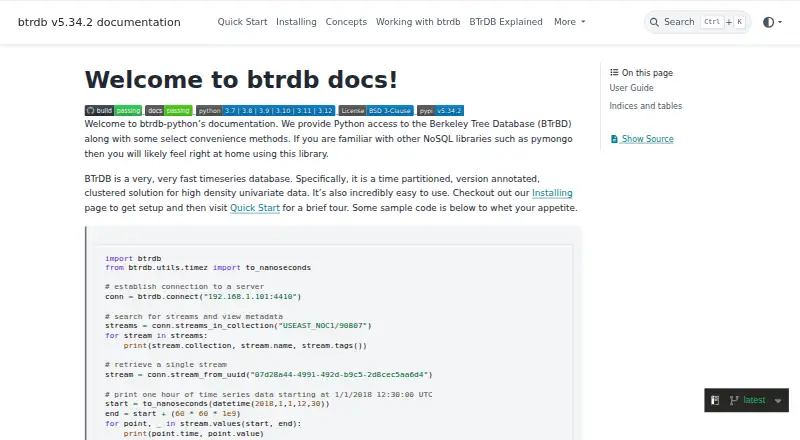Click the Read the Docs book icon

pos(715,400)
